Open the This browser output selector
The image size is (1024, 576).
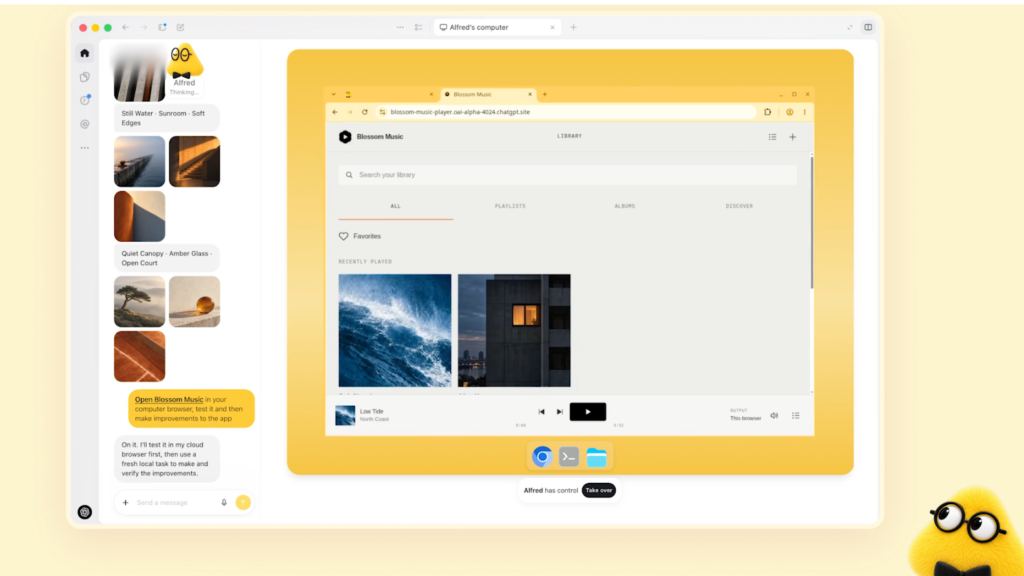click(745, 415)
